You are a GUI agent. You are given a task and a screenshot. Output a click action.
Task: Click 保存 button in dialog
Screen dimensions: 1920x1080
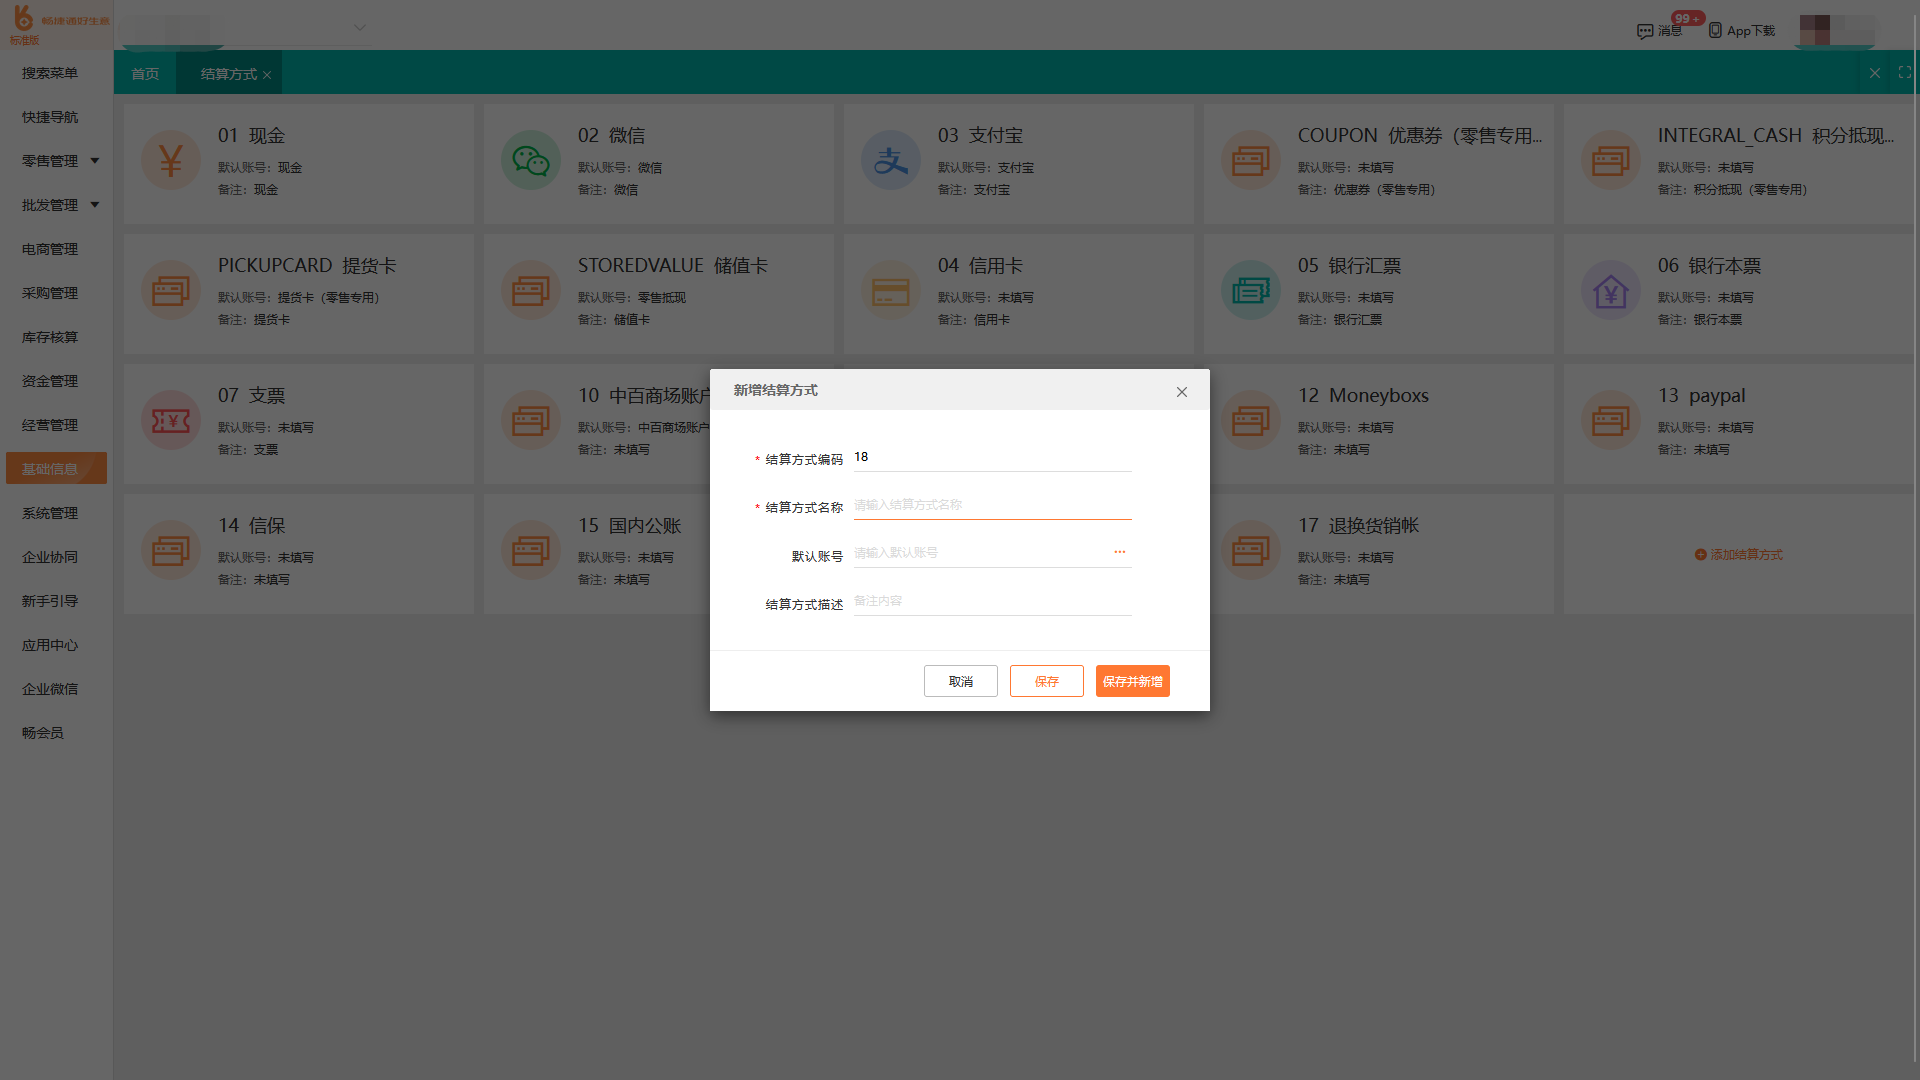coord(1047,680)
